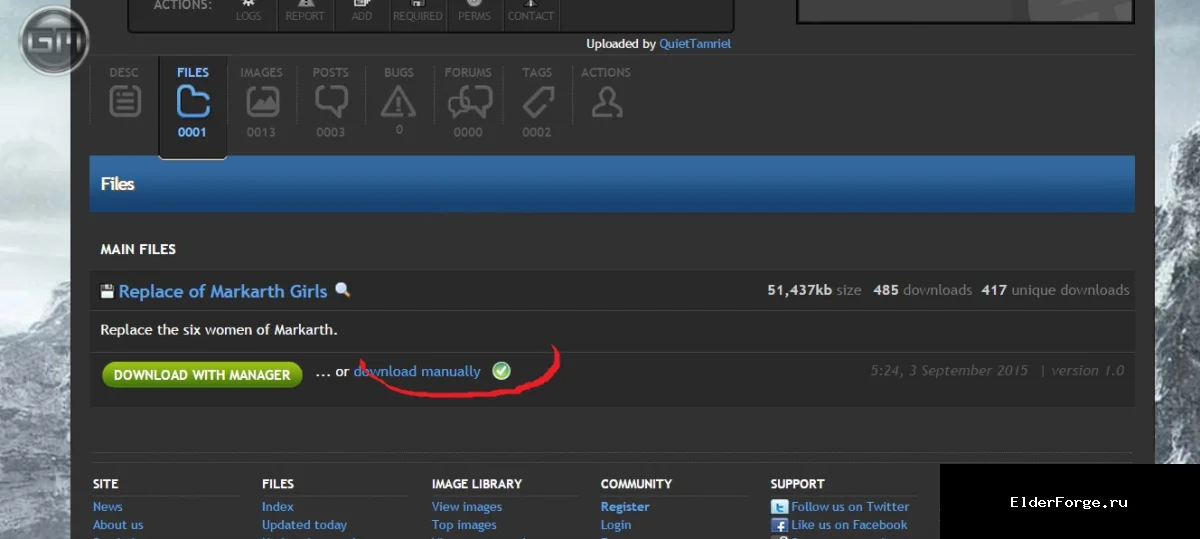Click the GM logo at top left
Screen dimensions: 1200x539
click(55, 42)
